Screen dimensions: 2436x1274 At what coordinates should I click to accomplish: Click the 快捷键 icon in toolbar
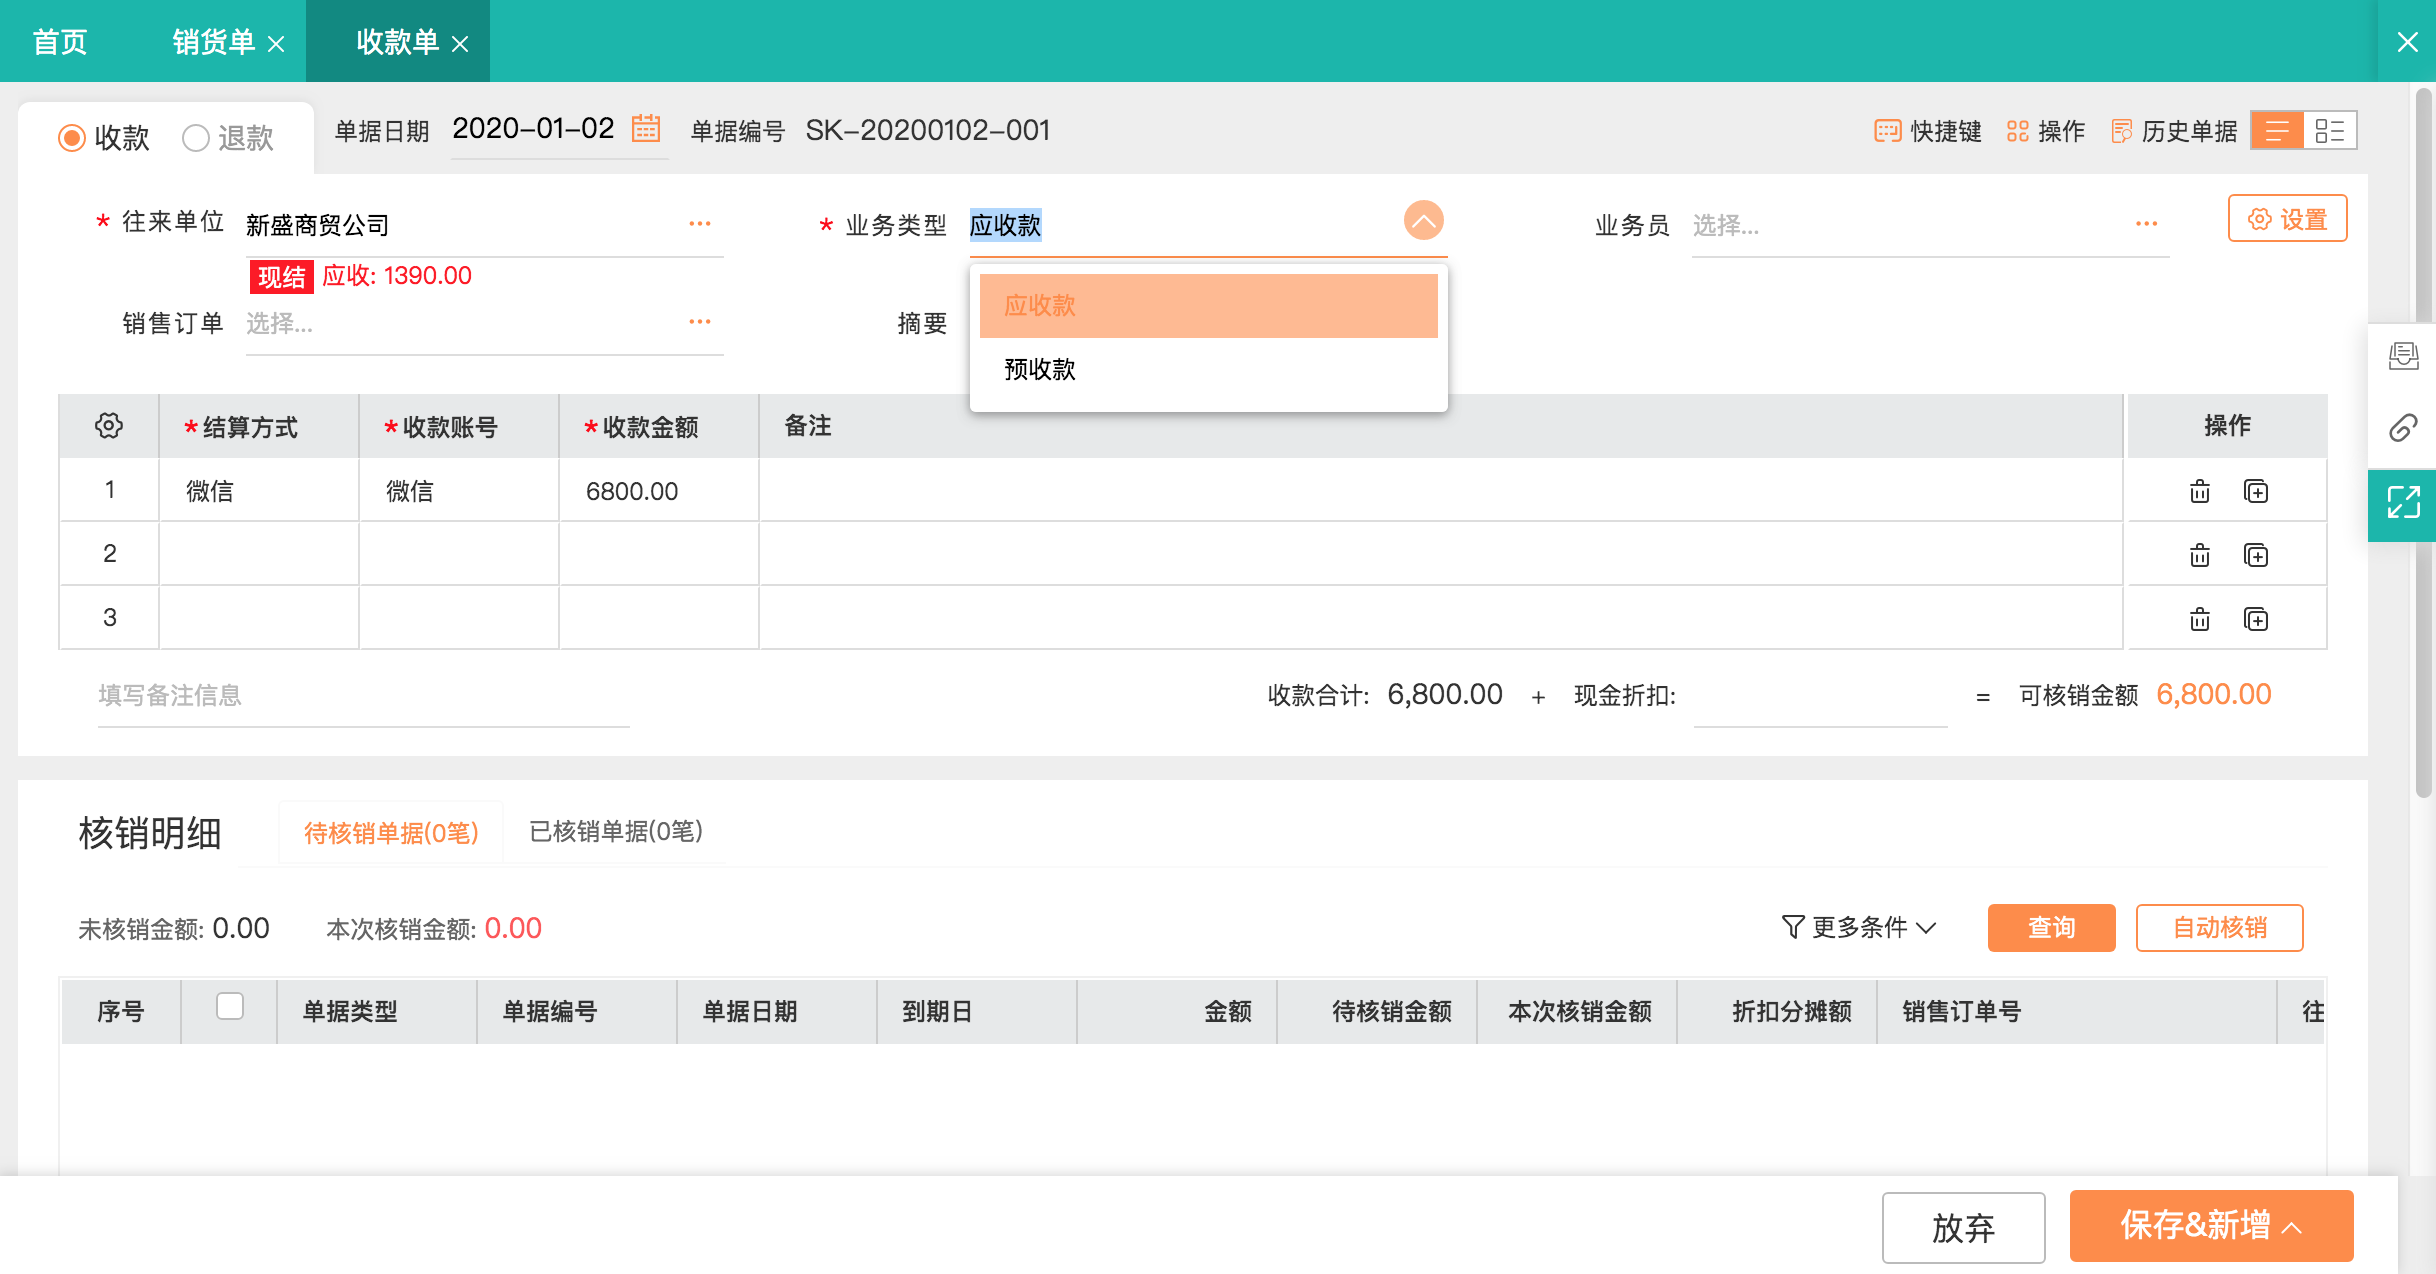pyautogui.click(x=1883, y=132)
